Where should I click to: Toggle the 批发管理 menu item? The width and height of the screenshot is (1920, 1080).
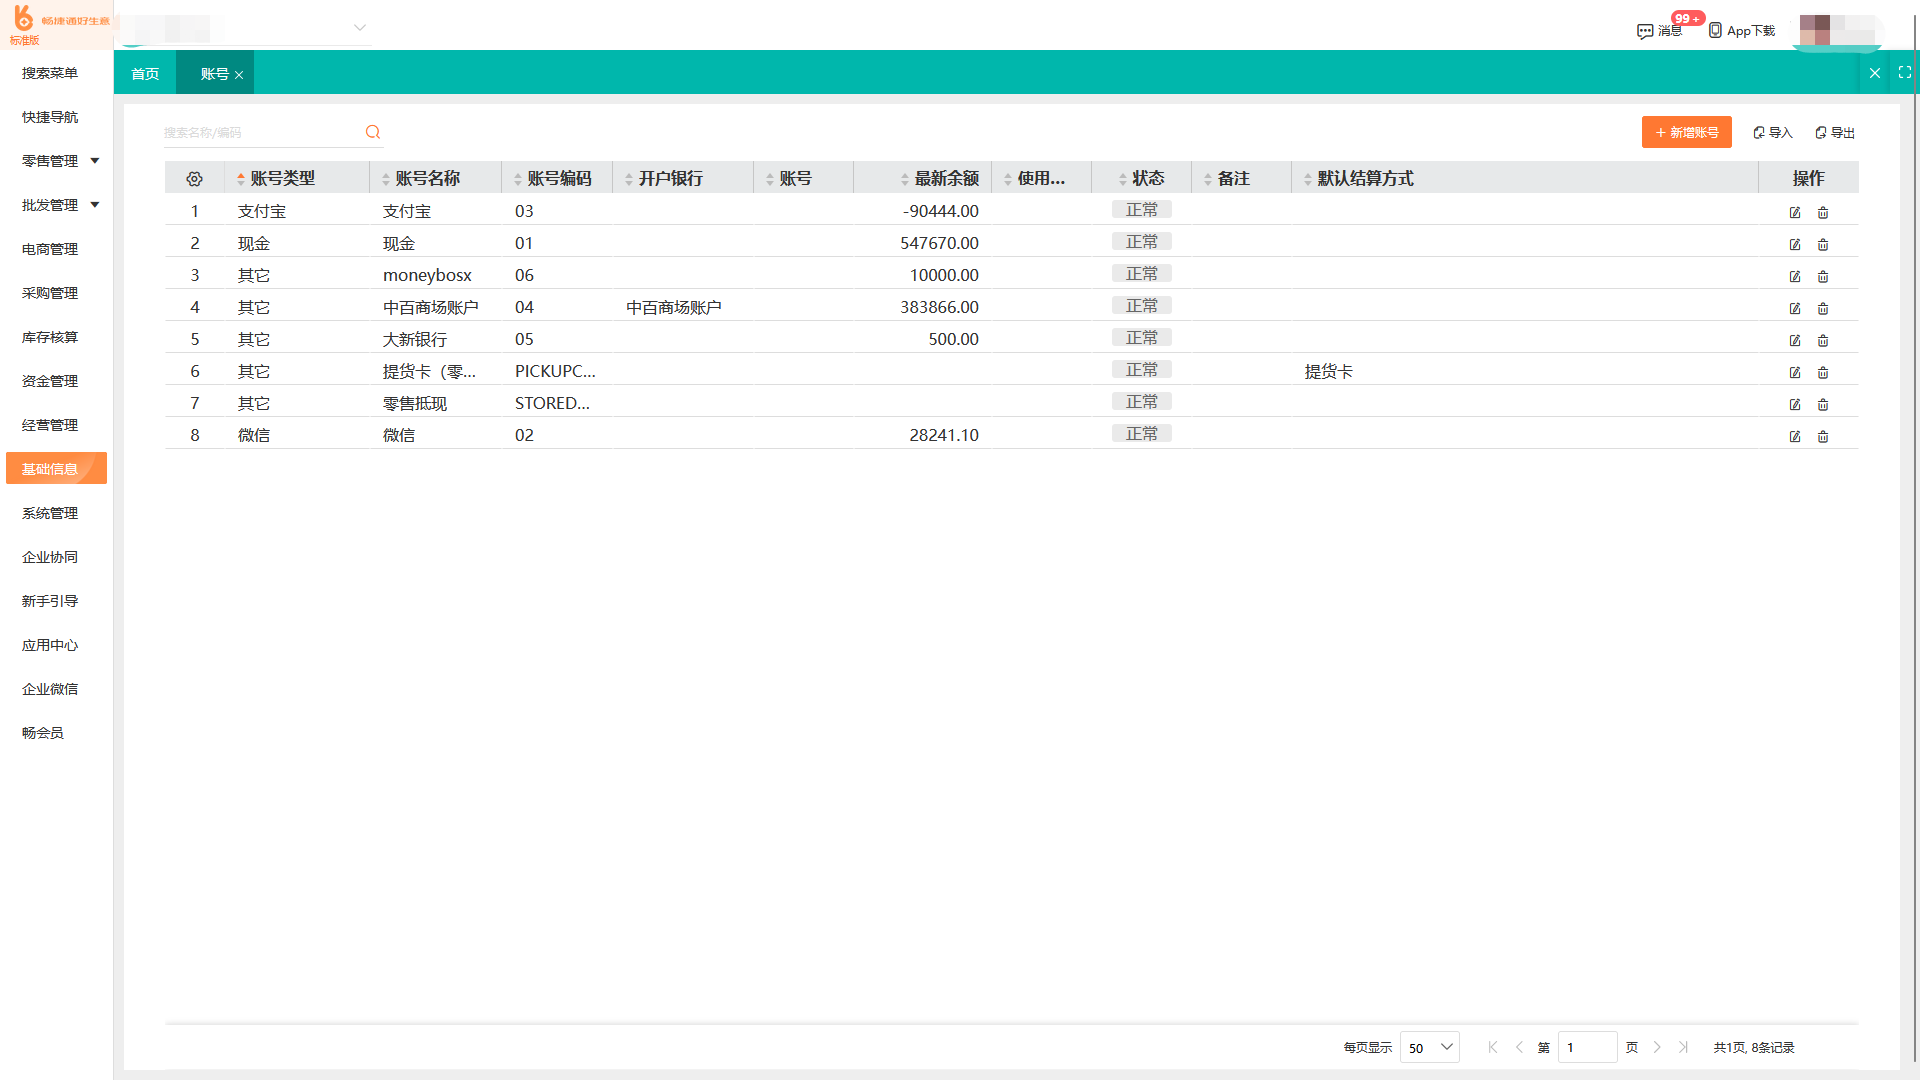tap(61, 204)
